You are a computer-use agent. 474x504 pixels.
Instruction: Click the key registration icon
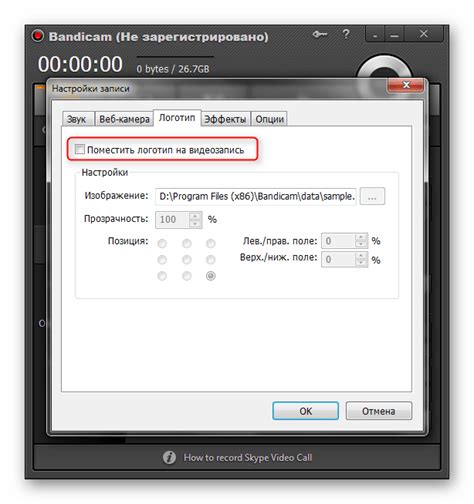pyautogui.click(x=320, y=34)
